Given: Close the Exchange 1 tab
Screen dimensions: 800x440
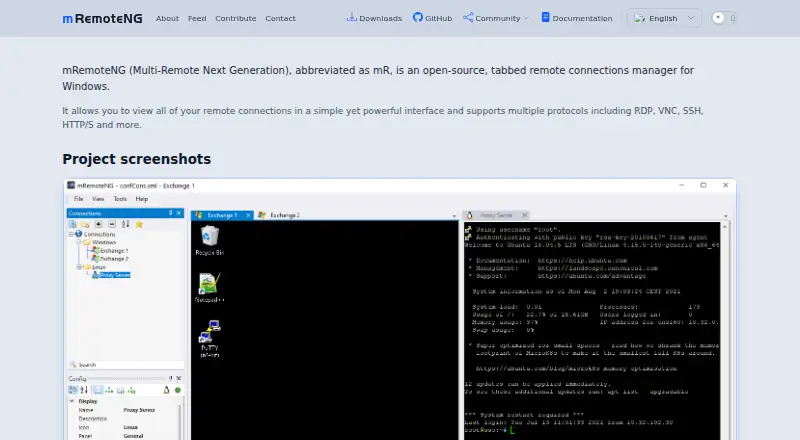Looking at the screenshot, I should click(248, 215).
